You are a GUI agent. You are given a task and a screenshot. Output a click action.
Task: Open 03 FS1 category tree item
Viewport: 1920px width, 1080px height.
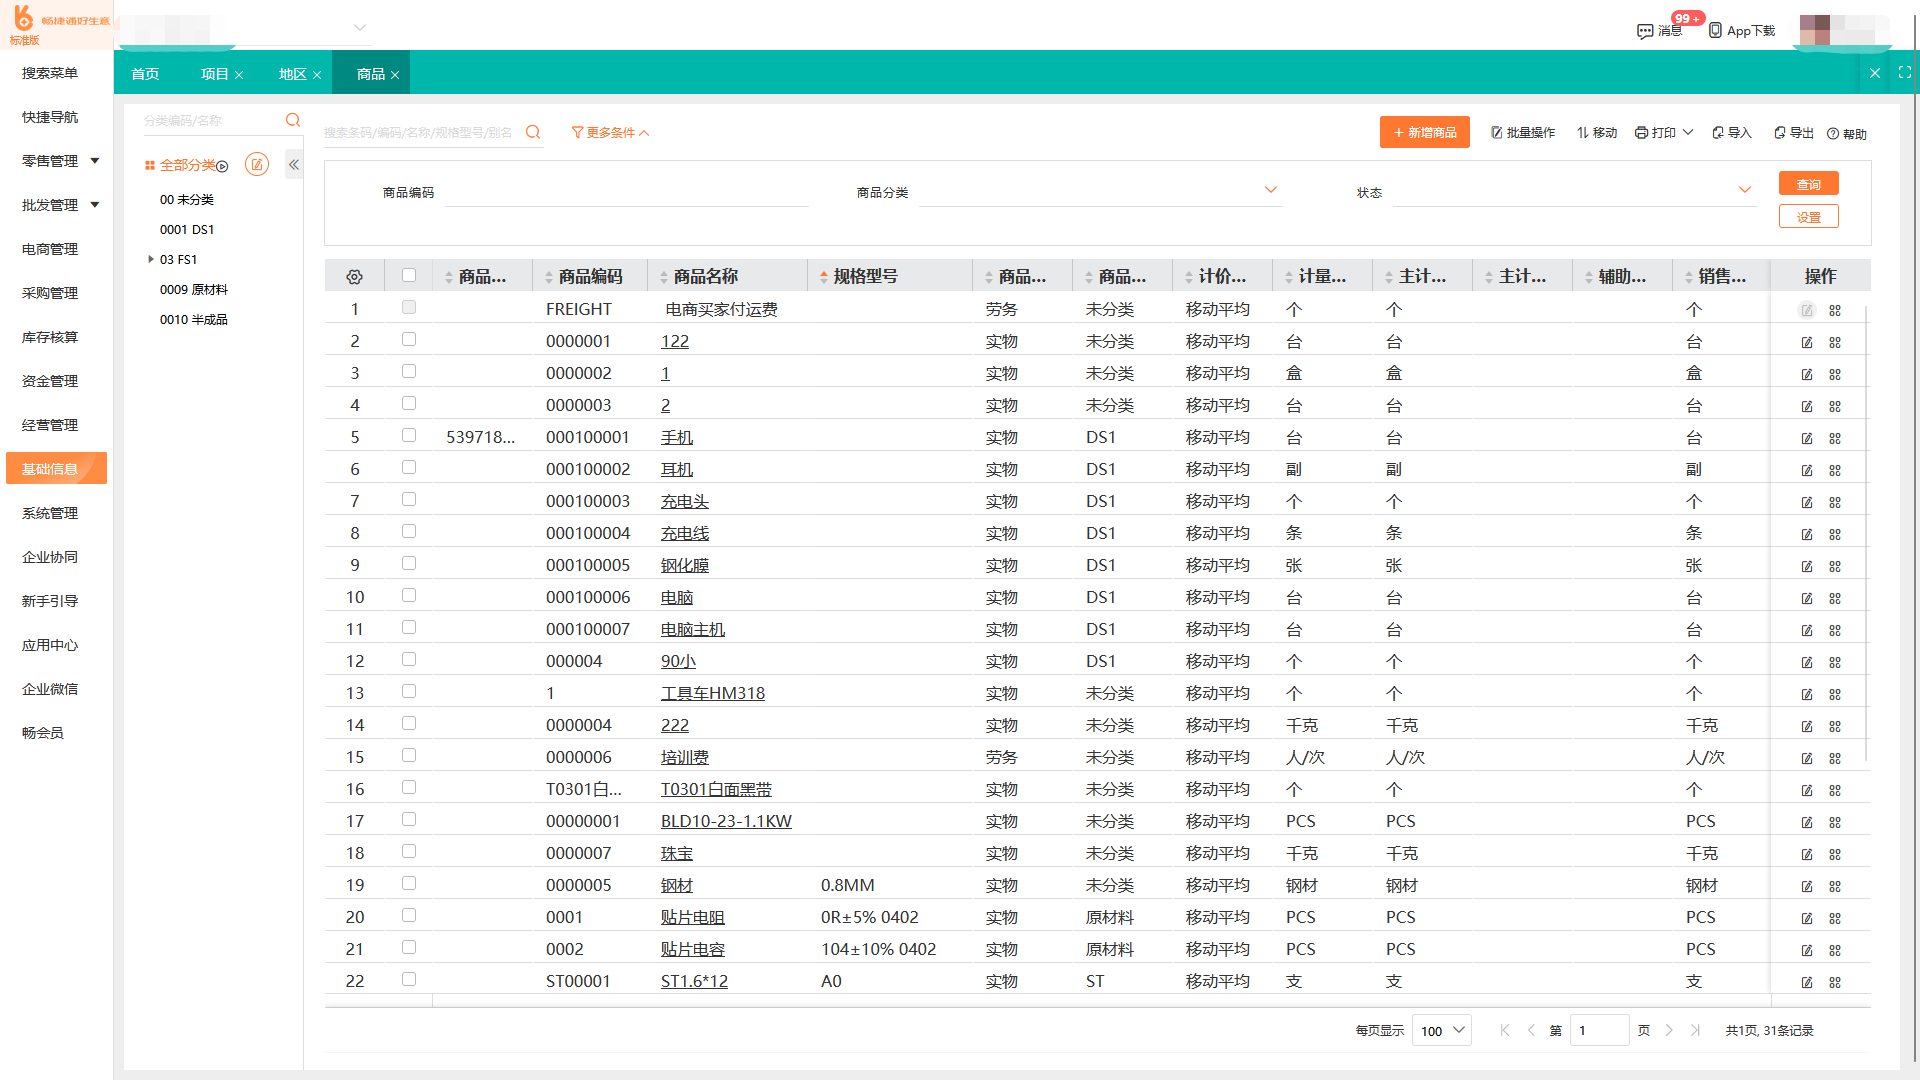(x=152, y=258)
